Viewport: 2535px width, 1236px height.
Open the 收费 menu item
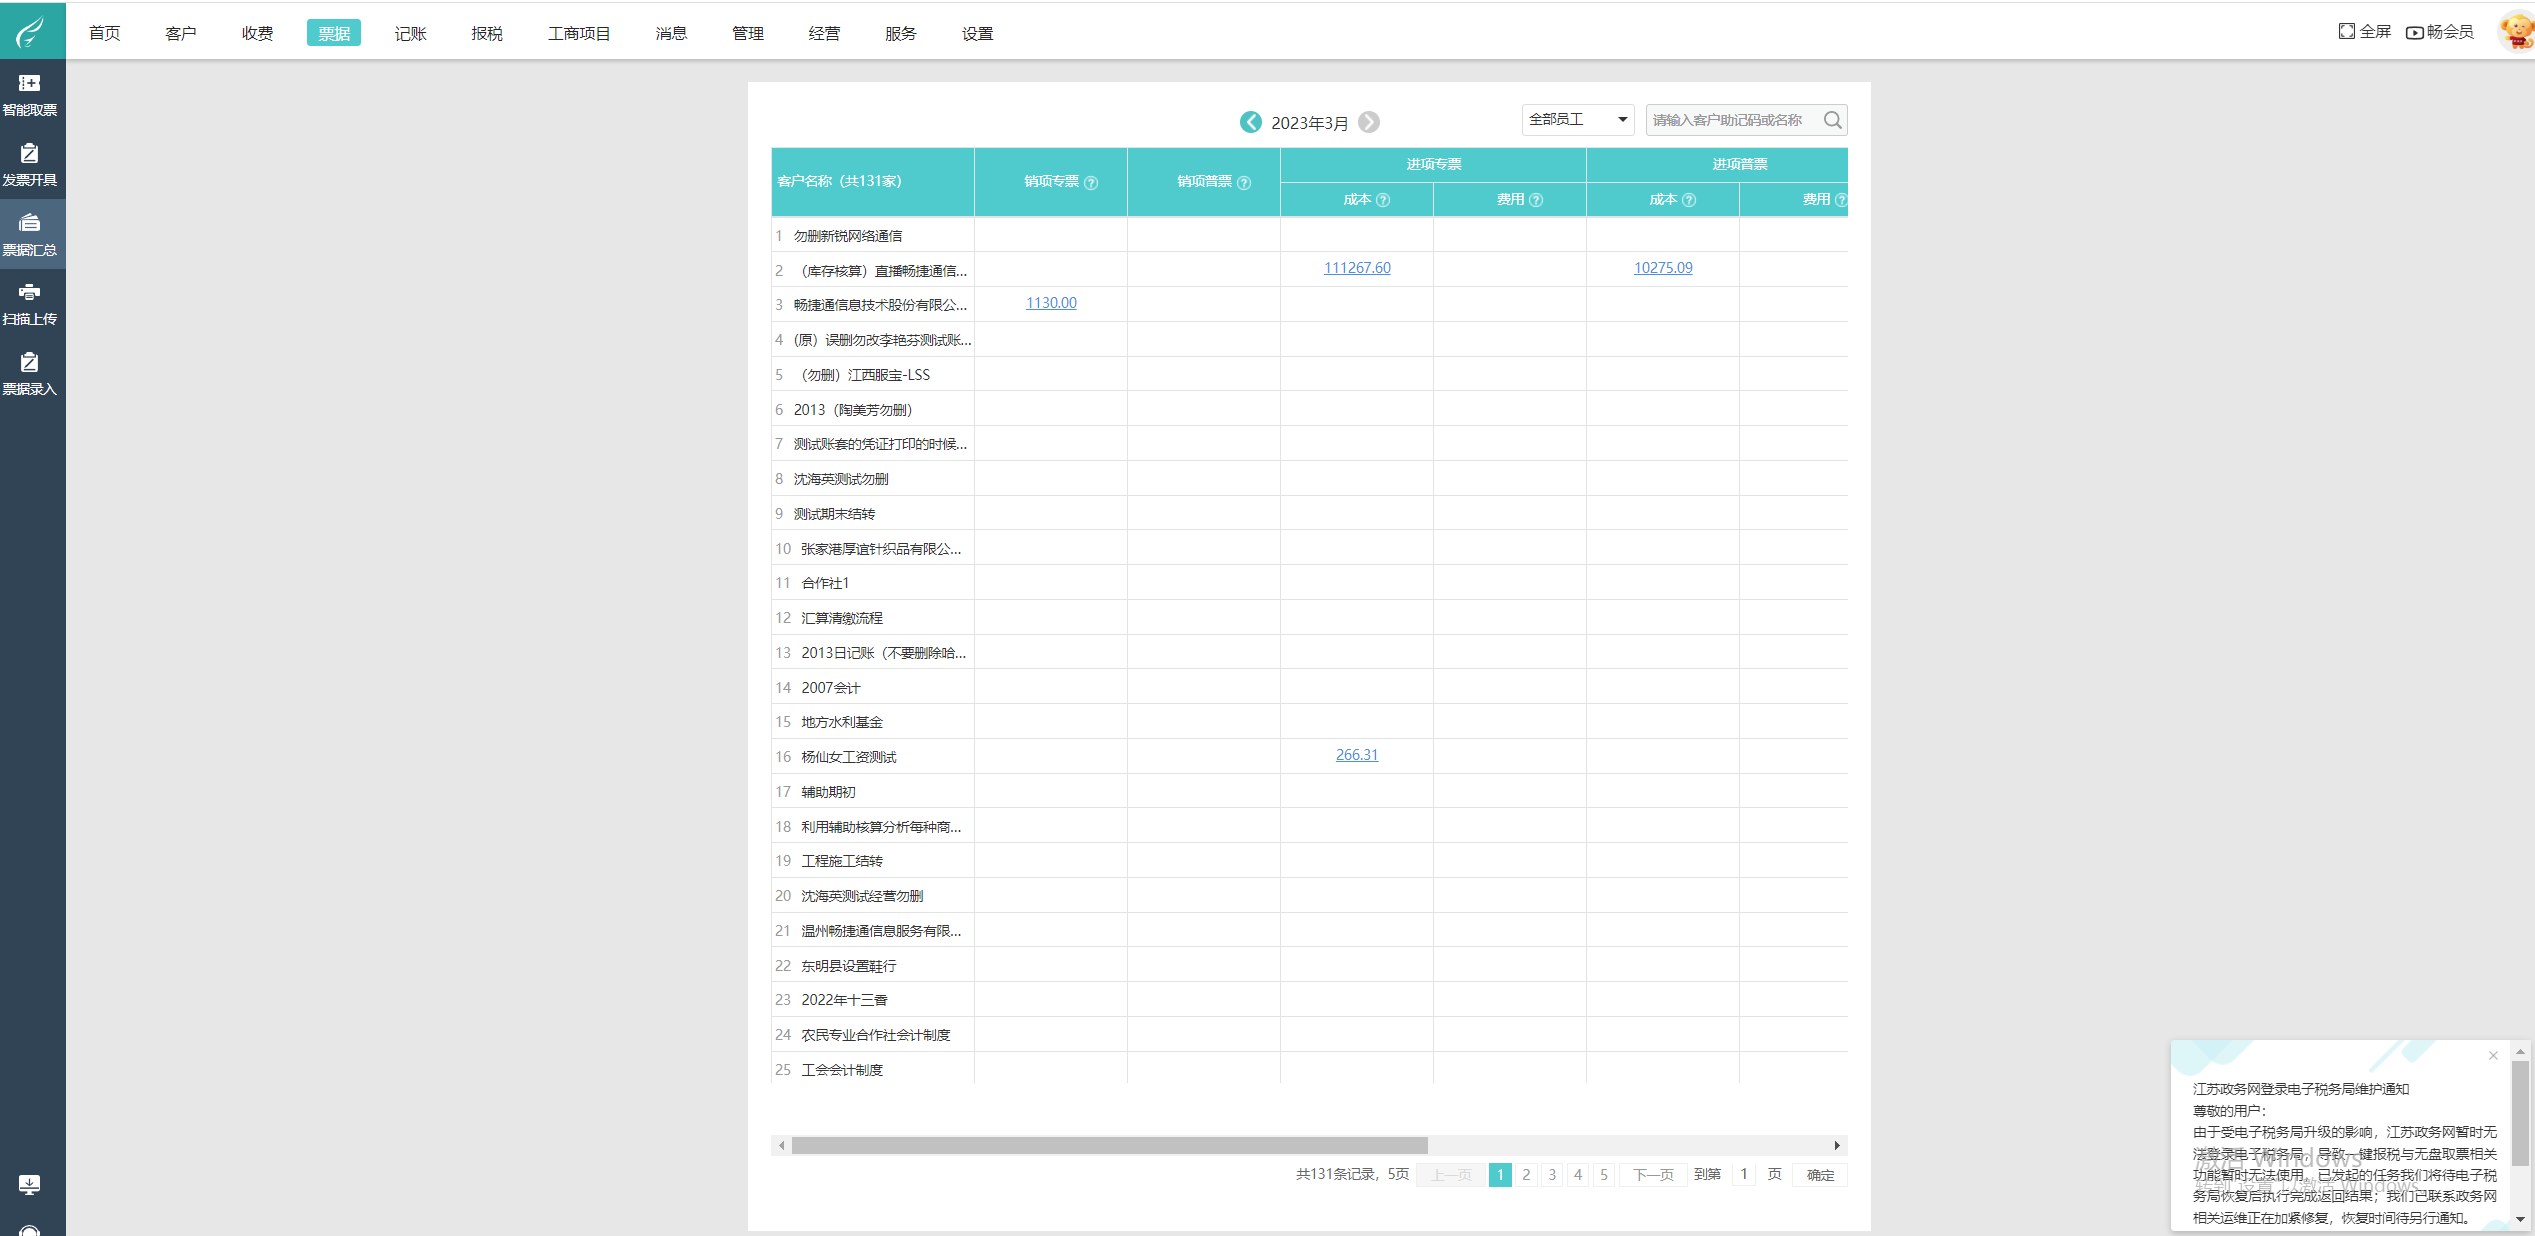(257, 31)
